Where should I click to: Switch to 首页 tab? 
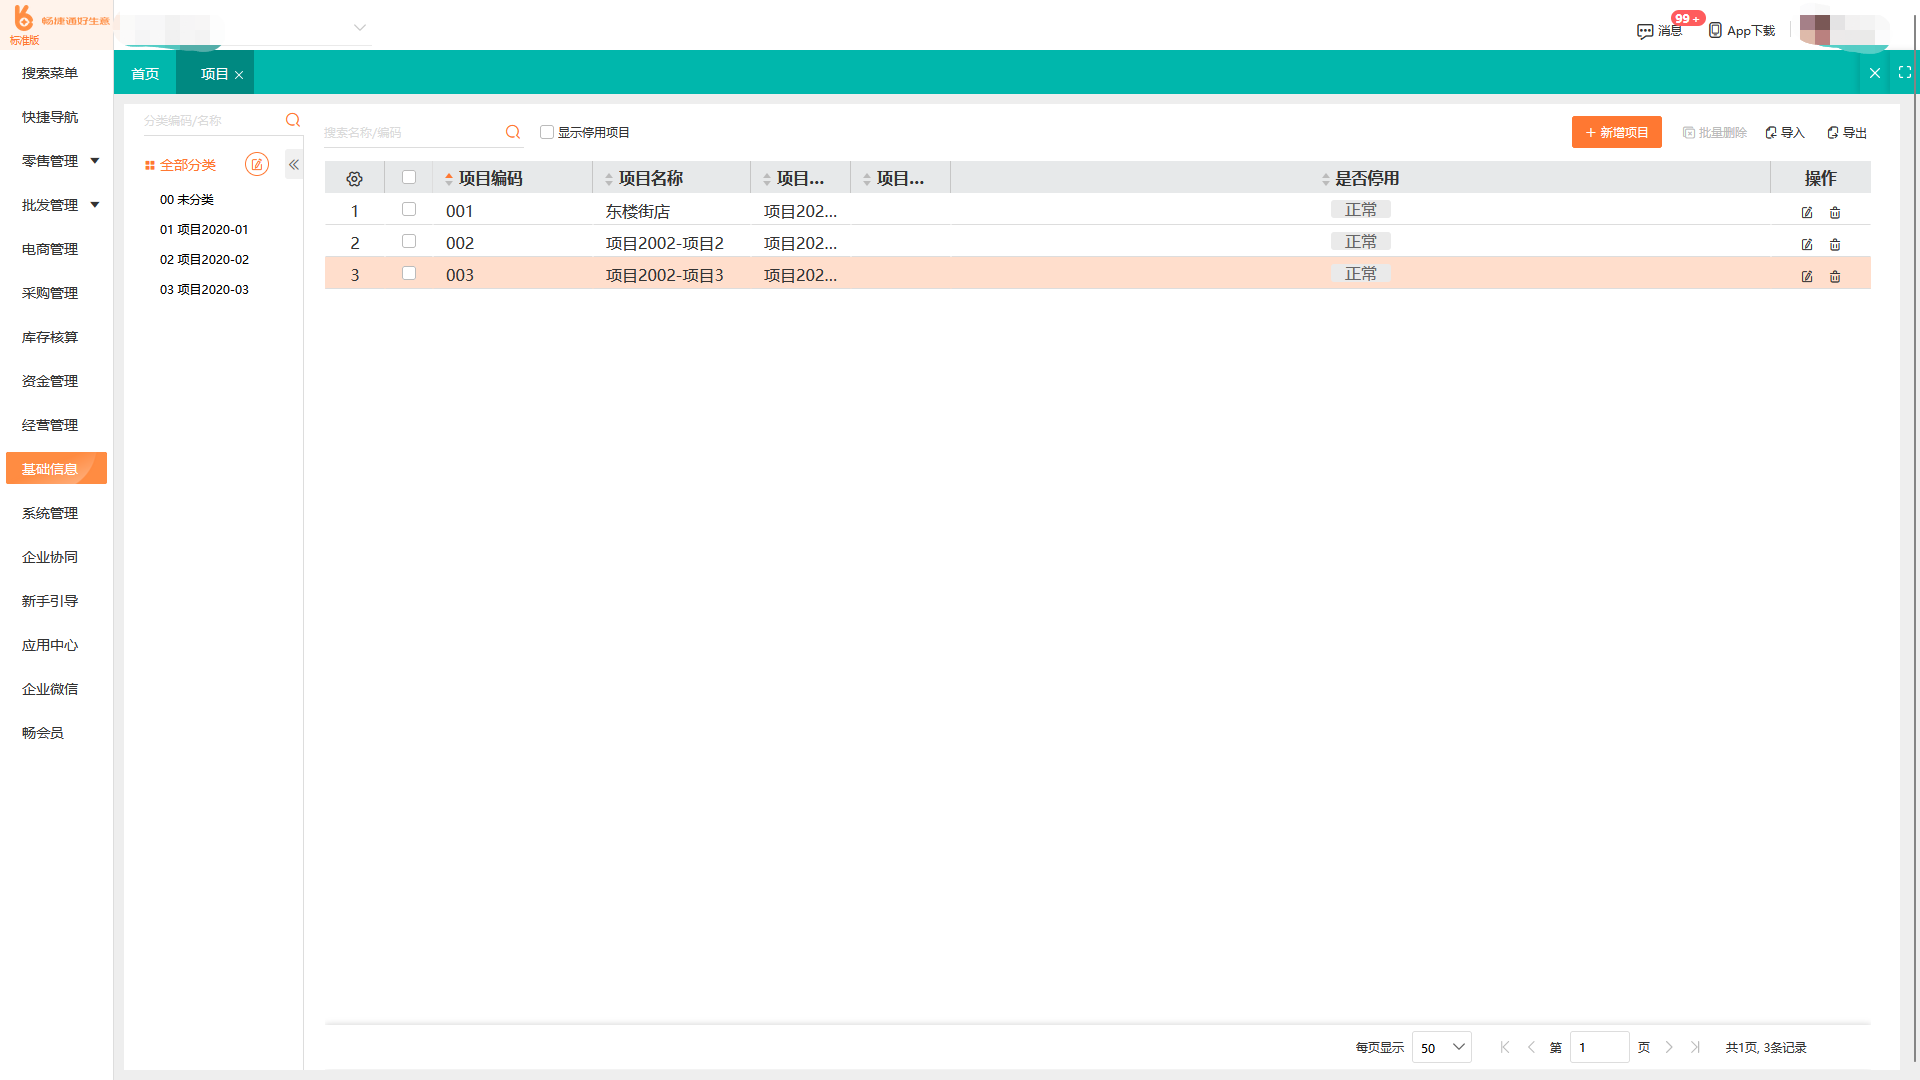click(145, 73)
